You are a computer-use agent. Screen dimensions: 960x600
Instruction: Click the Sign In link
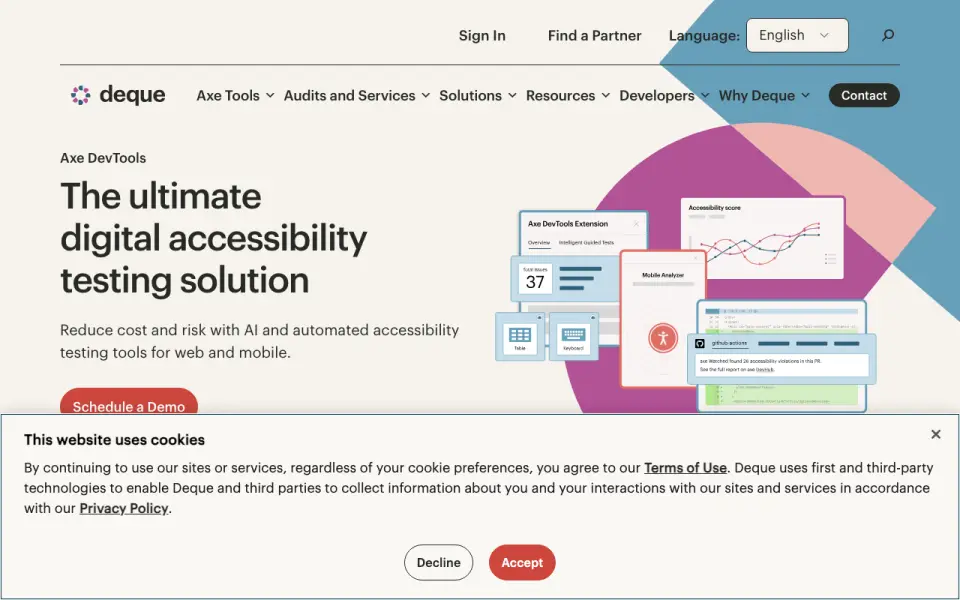click(x=482, y=36)
